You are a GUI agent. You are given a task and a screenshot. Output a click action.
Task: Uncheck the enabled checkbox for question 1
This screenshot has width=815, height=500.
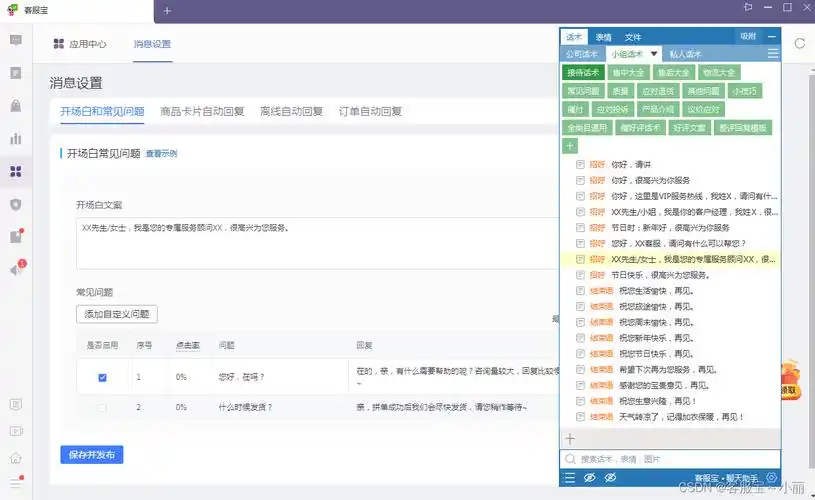point(102,377)
